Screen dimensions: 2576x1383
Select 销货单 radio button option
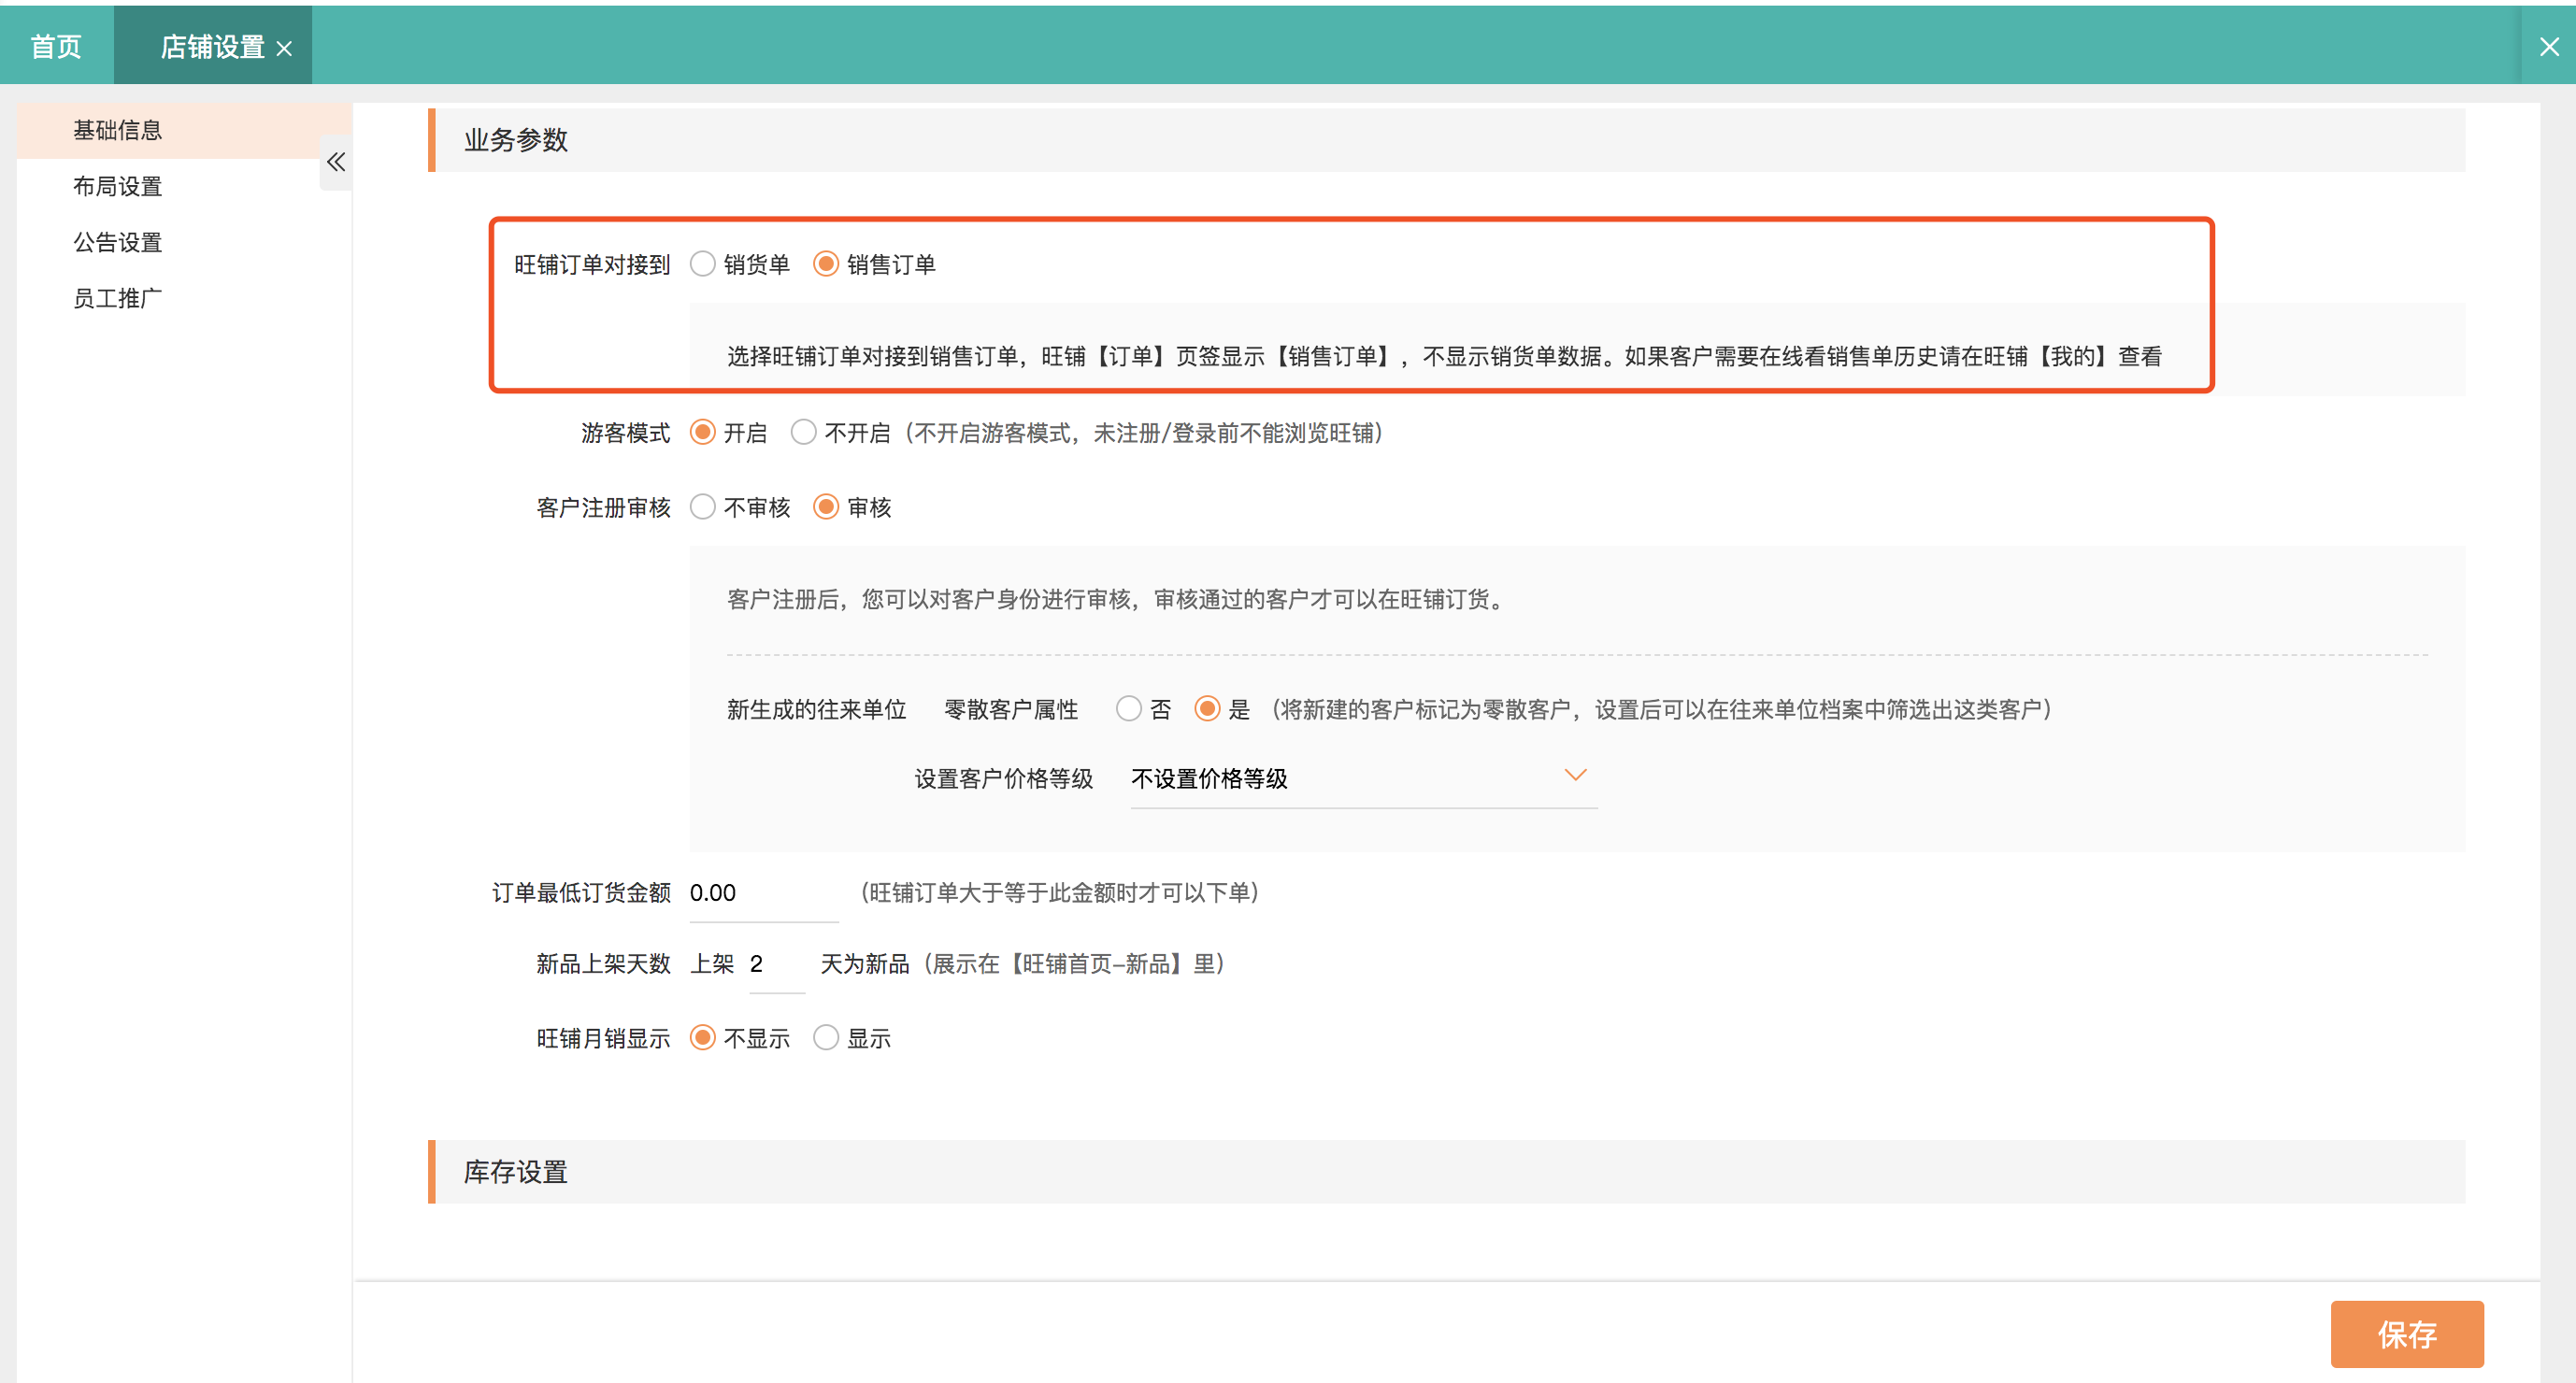(702, 264)
